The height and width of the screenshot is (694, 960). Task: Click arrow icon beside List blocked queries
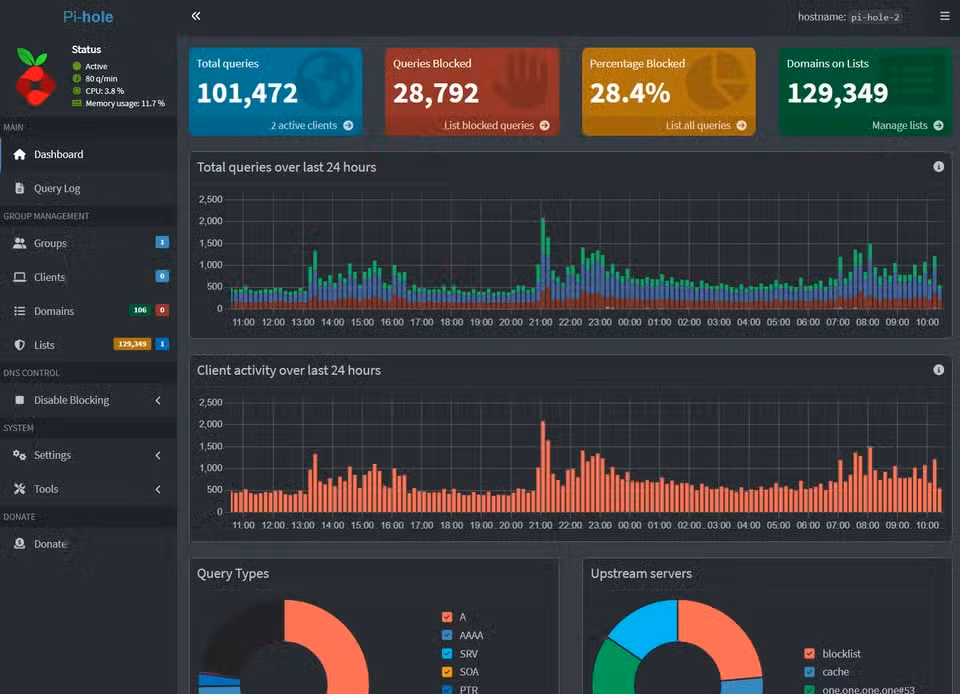pos(545,125)
